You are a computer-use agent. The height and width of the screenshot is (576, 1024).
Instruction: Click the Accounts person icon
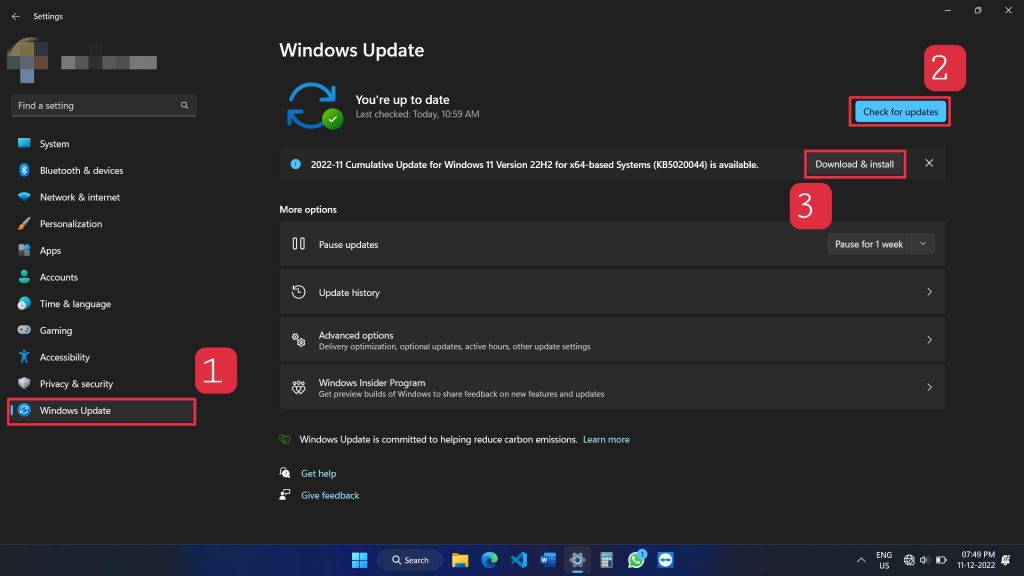click(24, 277)
